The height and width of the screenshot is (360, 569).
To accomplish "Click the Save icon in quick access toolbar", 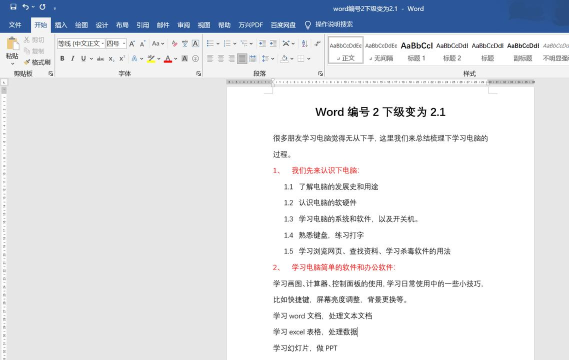I will pyautogui.click(x=13, y=7).
